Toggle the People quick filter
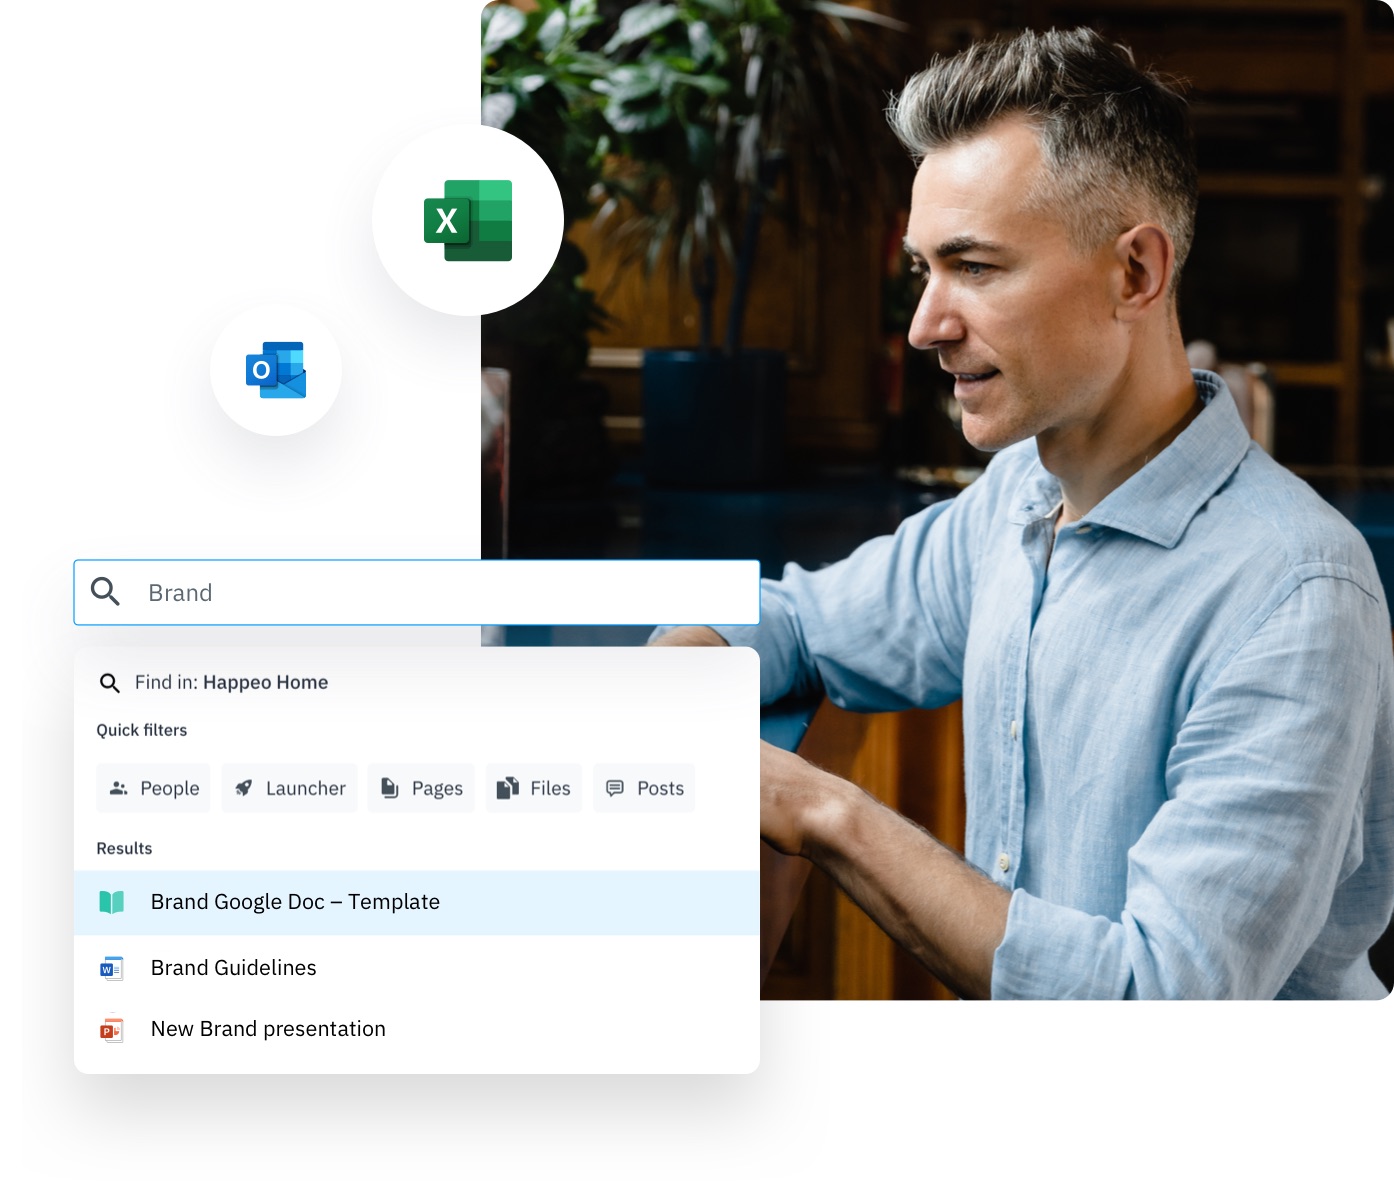The height and width of the screenshot is (1182, 1394). pyautogui.click(x=154, y=789)
